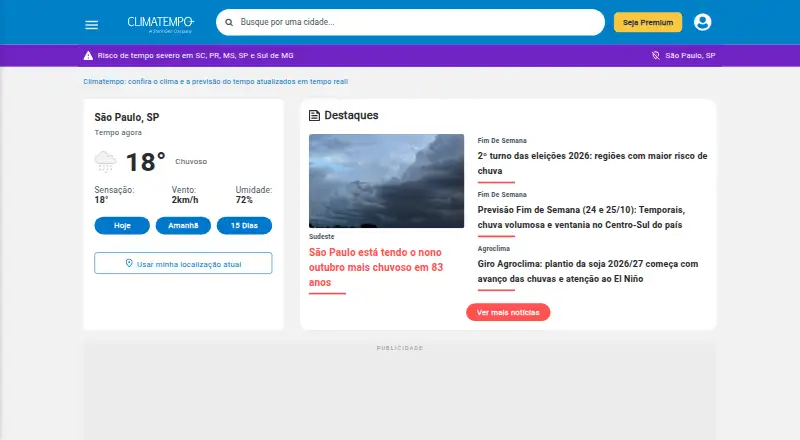Open the hamburger menu icon

point(91,25)
